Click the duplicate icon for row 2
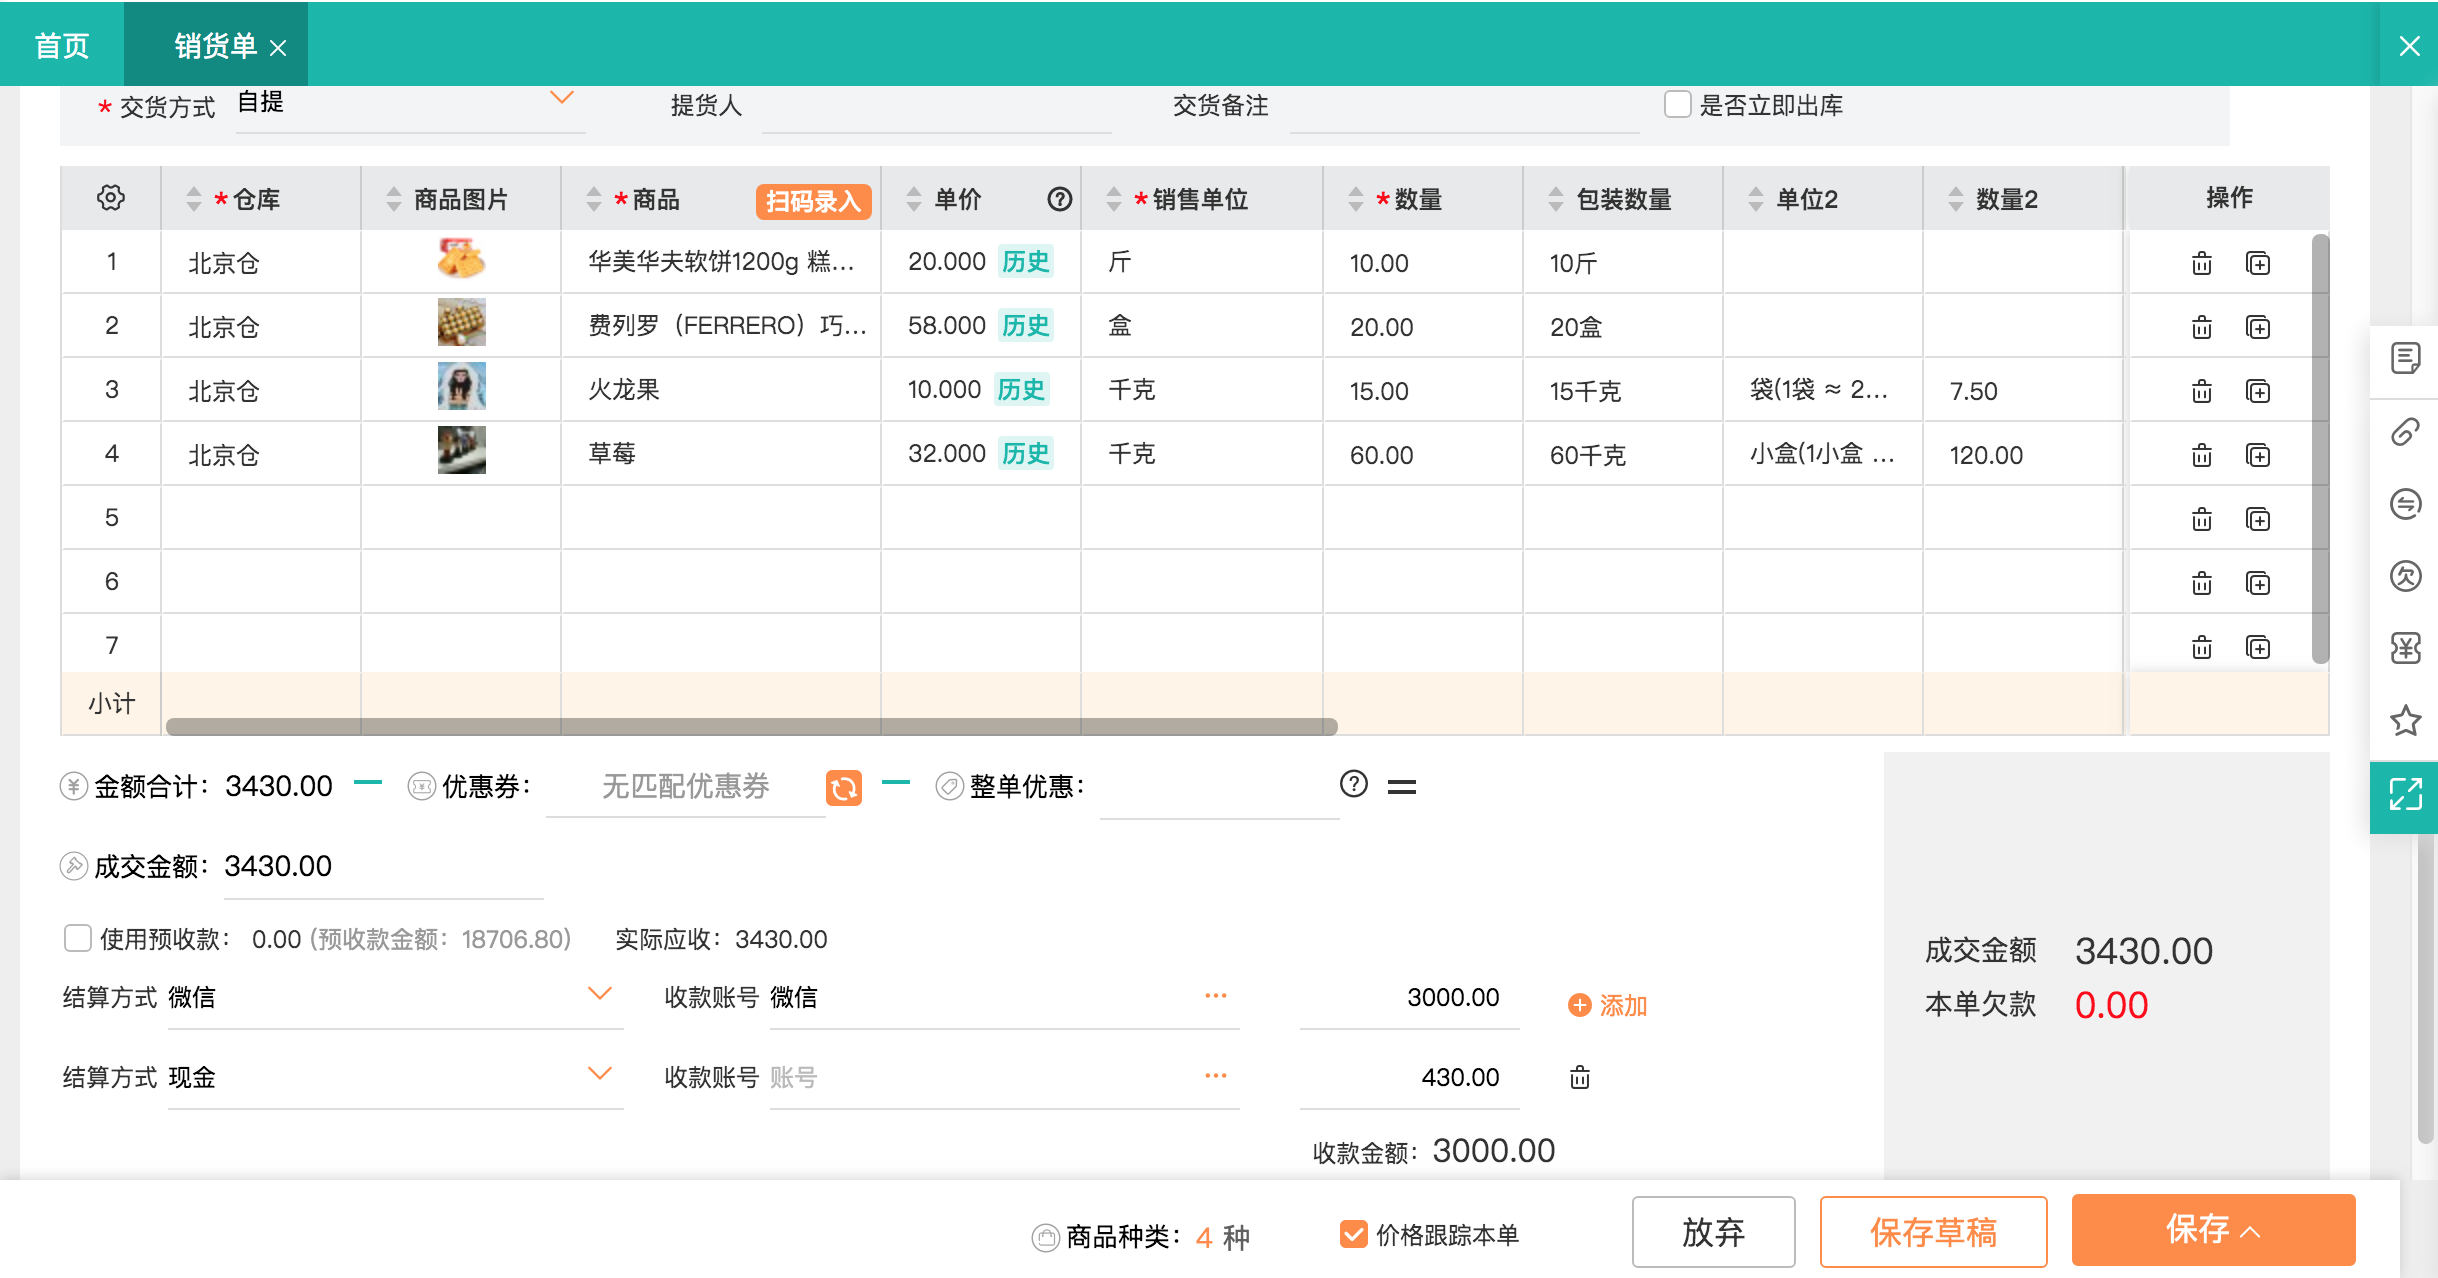Viewport: 2438px width, 1278px height. 2257,326
